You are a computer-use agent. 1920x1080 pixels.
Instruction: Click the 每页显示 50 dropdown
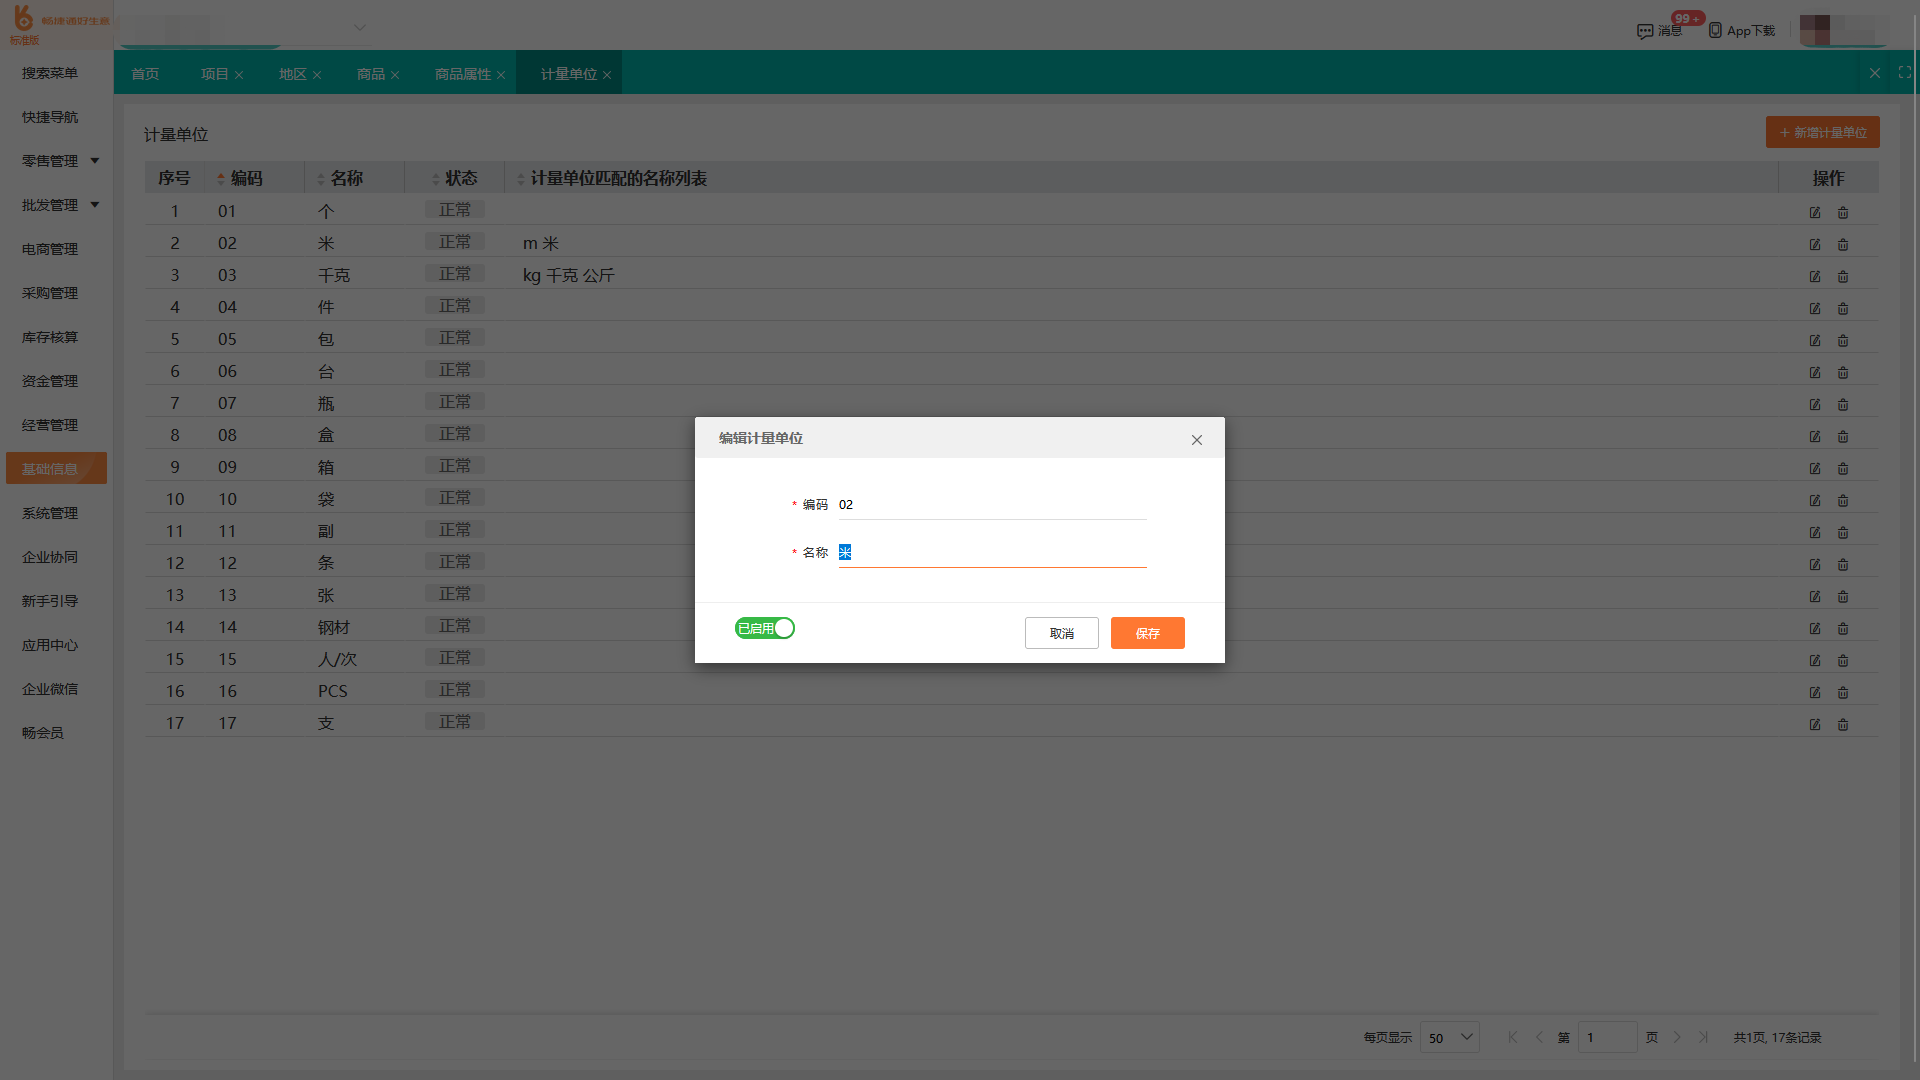click(1449, 1036)
